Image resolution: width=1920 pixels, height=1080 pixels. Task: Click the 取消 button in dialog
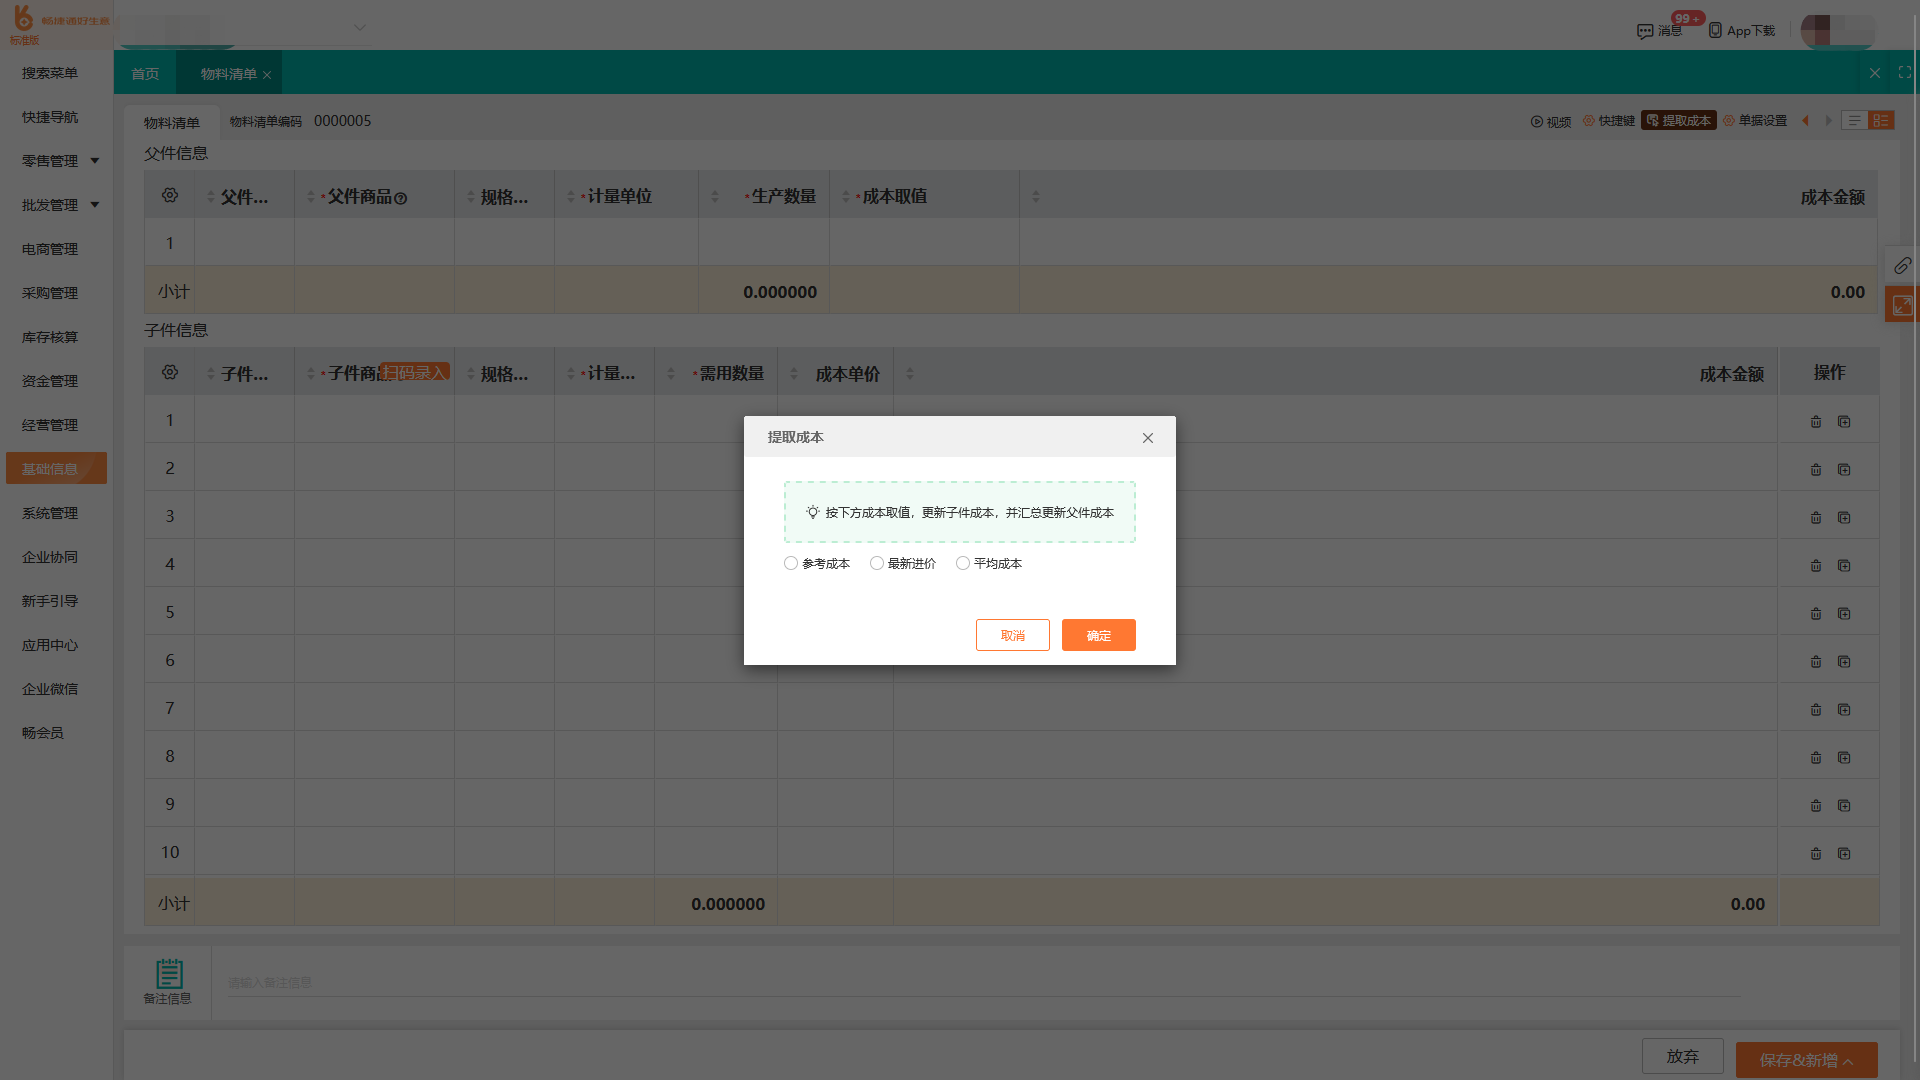1013,636
